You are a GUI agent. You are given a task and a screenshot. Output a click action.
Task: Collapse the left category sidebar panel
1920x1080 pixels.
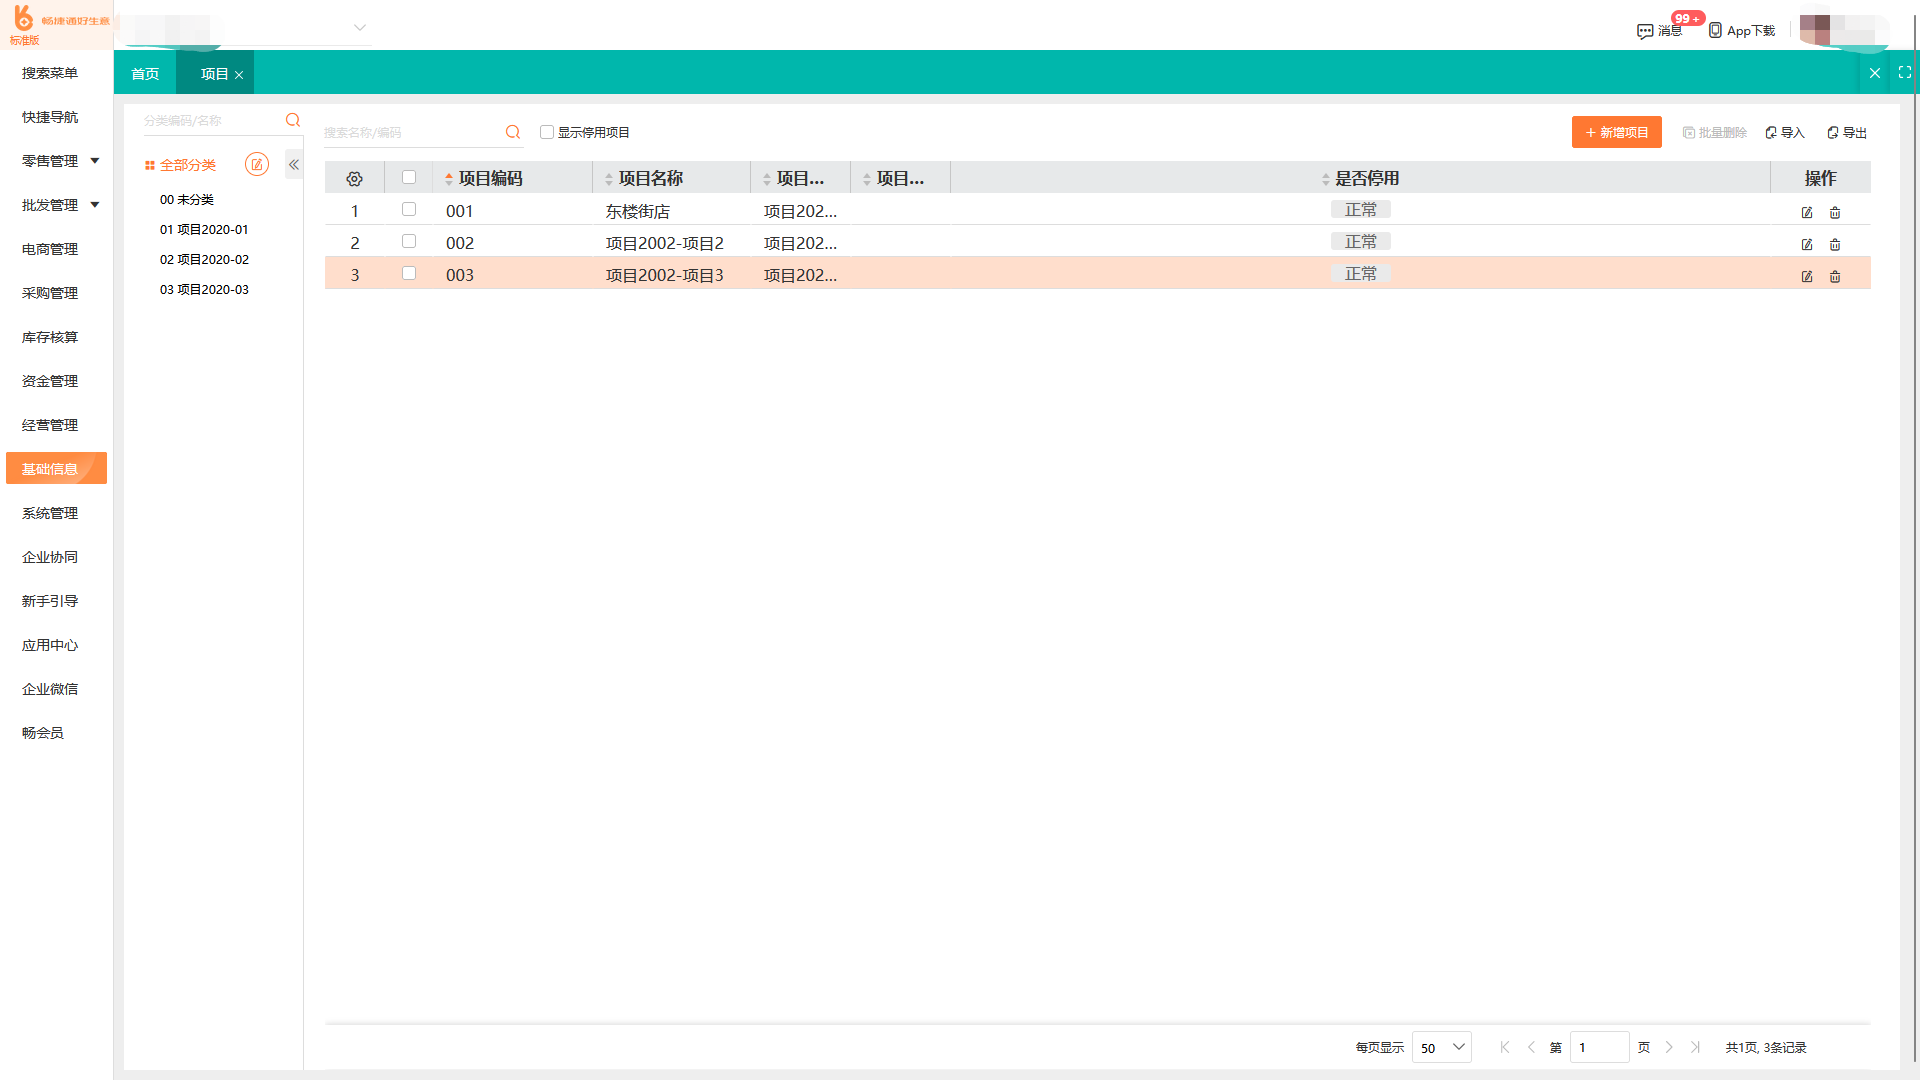coord(294,162)
